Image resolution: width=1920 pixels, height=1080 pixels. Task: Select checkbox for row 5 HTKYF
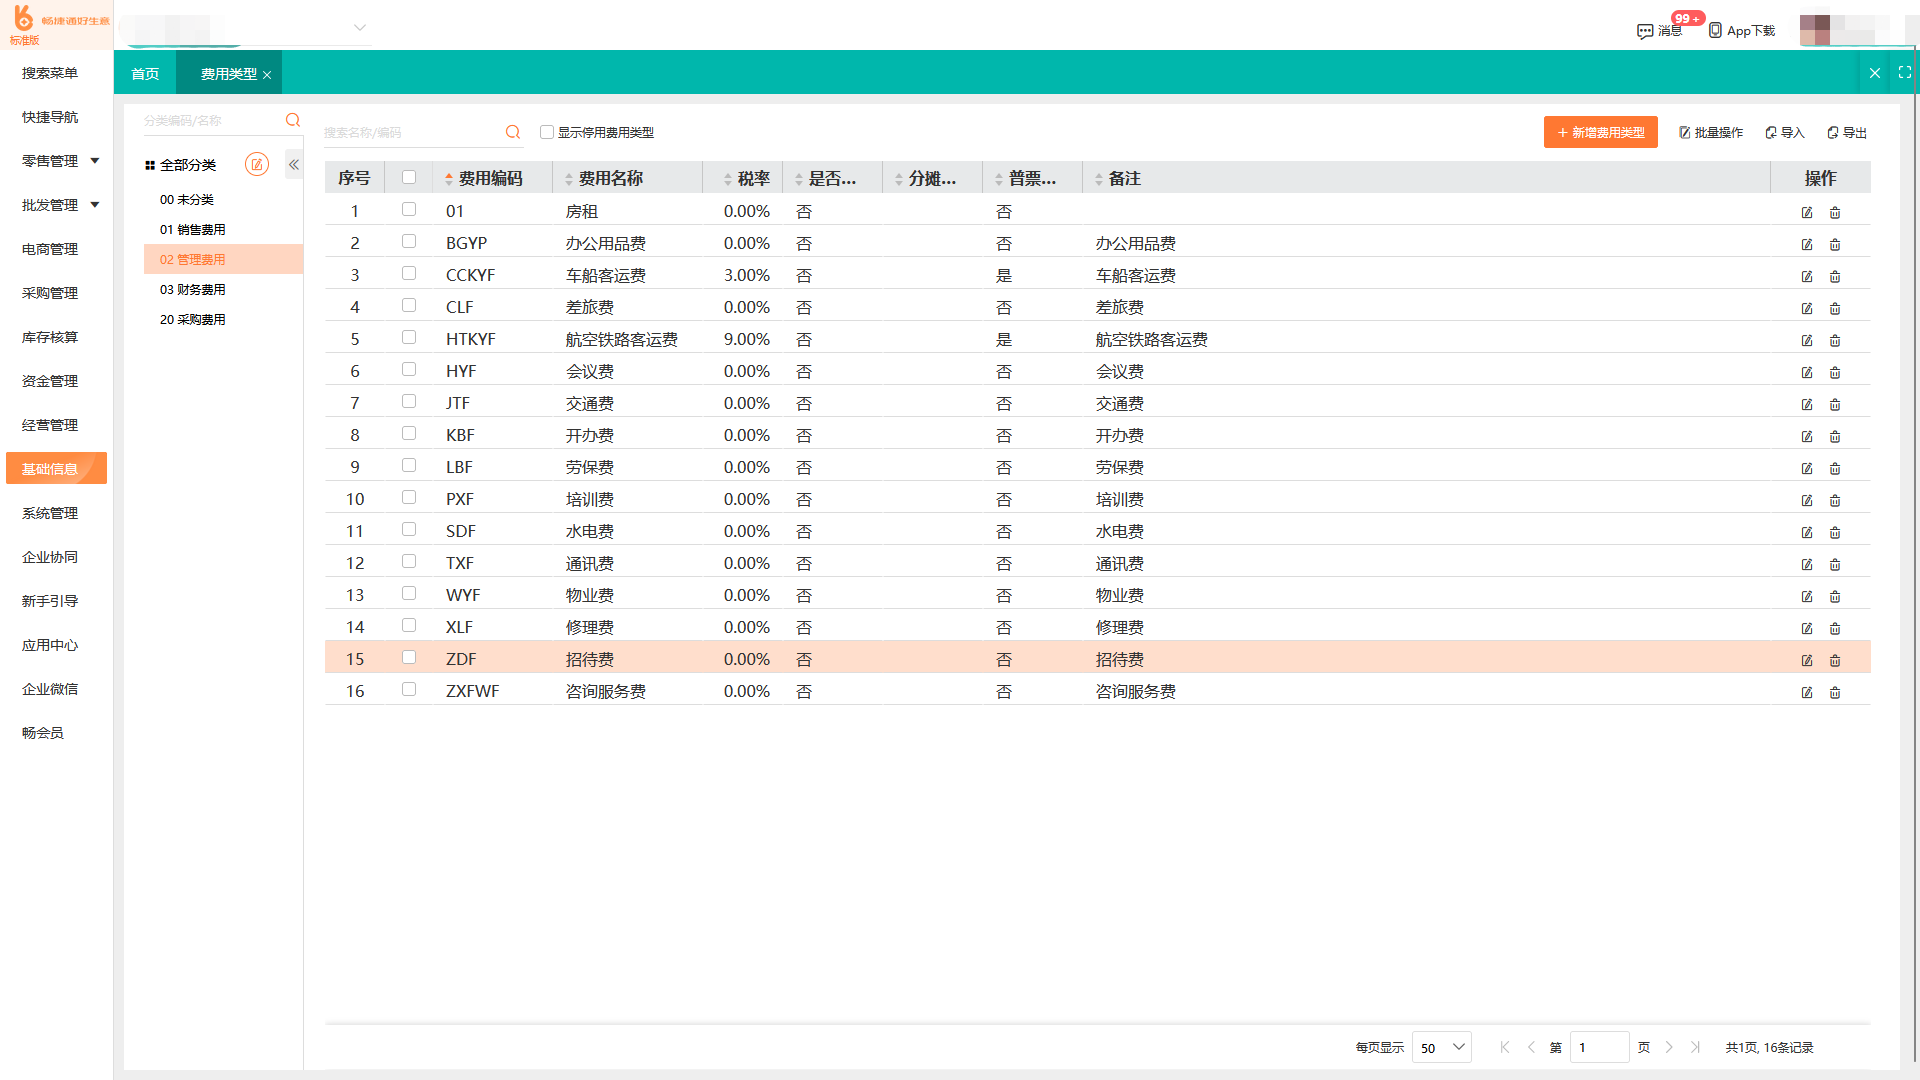[407, 338]
